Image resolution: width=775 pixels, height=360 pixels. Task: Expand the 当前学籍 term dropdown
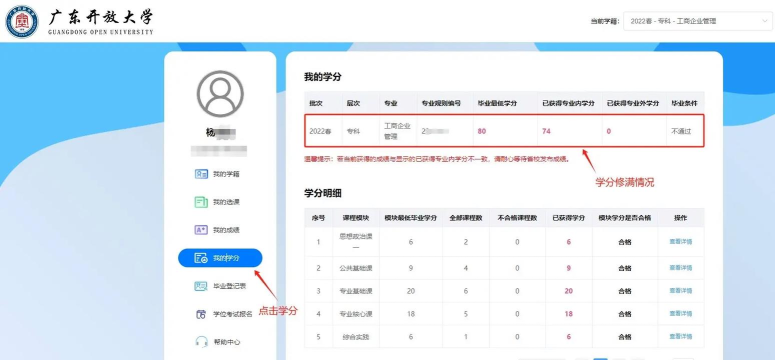(x=697, y=21)
